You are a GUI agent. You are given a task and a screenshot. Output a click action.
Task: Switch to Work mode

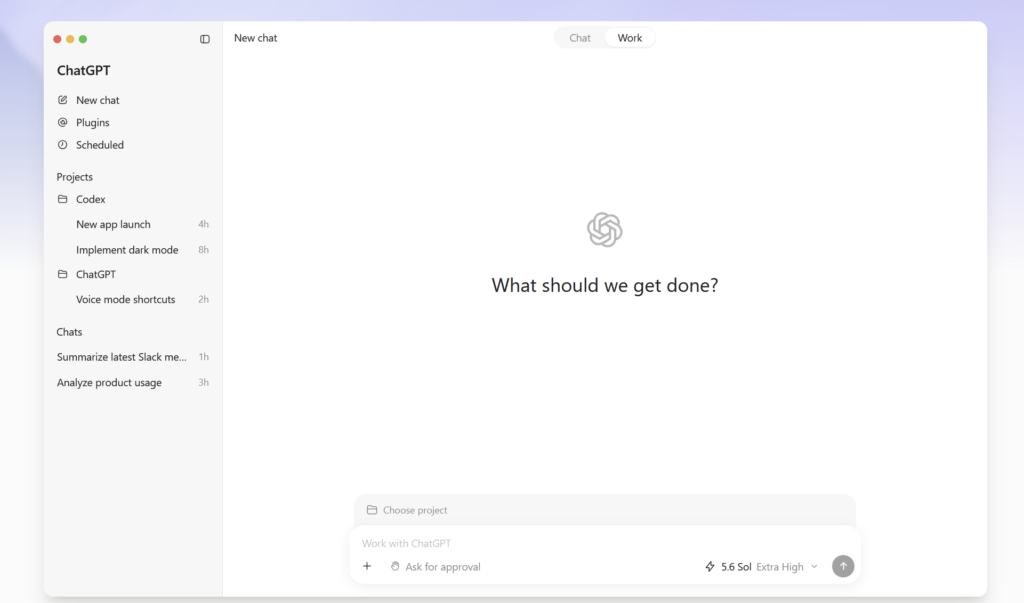point(630,38)
